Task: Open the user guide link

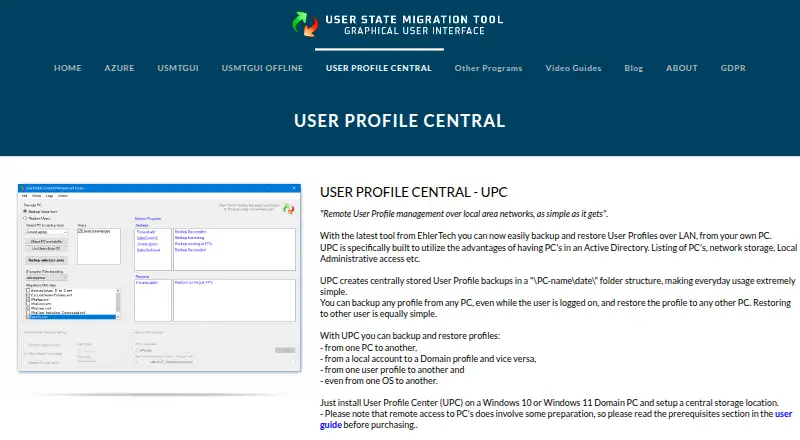Action: pos(783,413)
